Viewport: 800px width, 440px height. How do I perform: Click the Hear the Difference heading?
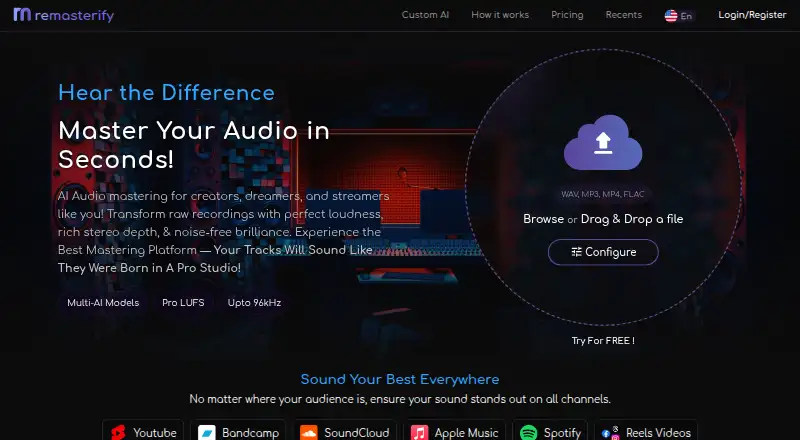pyautogui.click(x=166, y=92)
